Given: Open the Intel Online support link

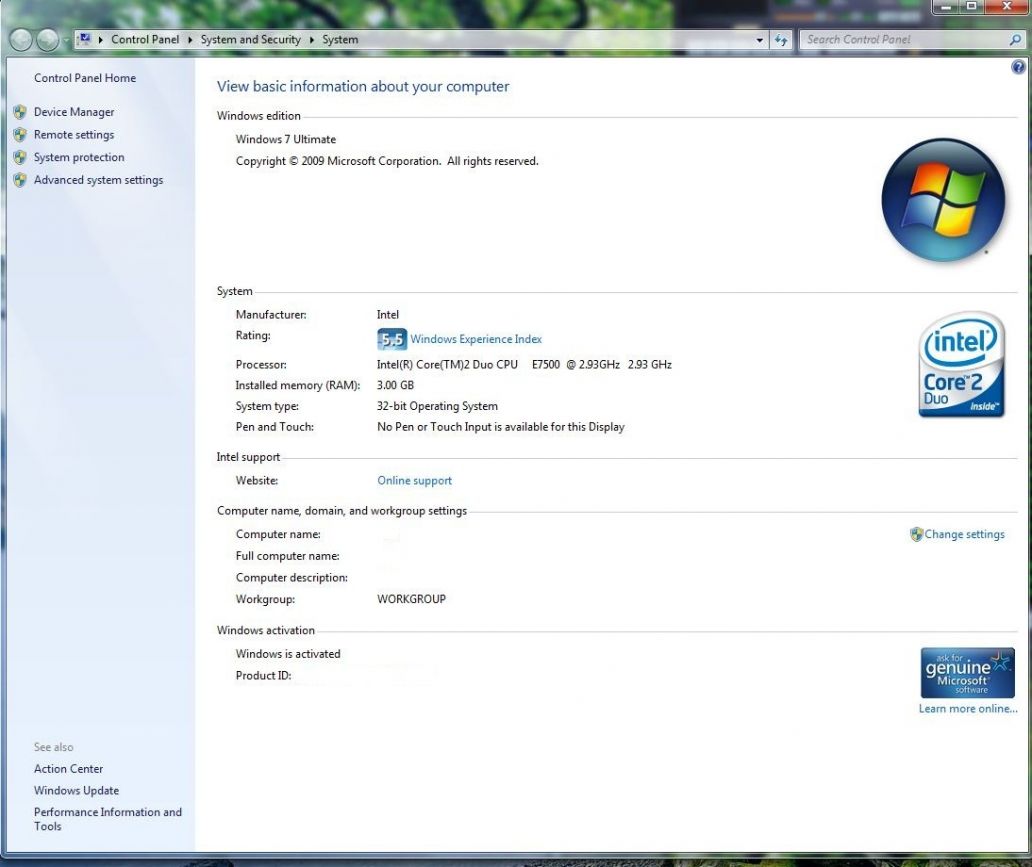Looking at the screenshot, I should pos(414,481).
